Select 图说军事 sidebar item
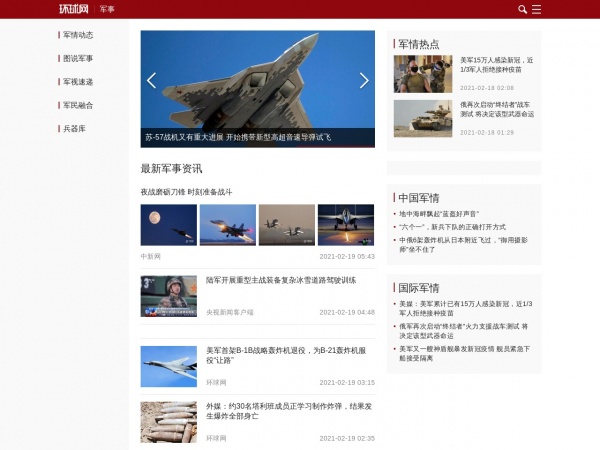 click(x=78, y=58)
